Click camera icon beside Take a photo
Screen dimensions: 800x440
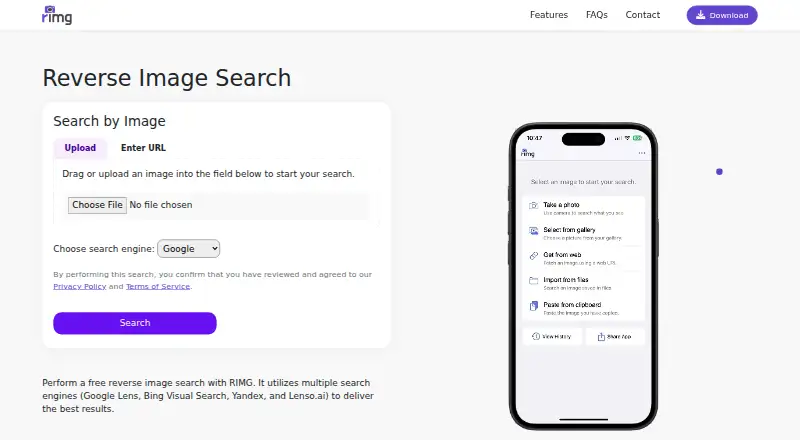[x=533, y=205]
